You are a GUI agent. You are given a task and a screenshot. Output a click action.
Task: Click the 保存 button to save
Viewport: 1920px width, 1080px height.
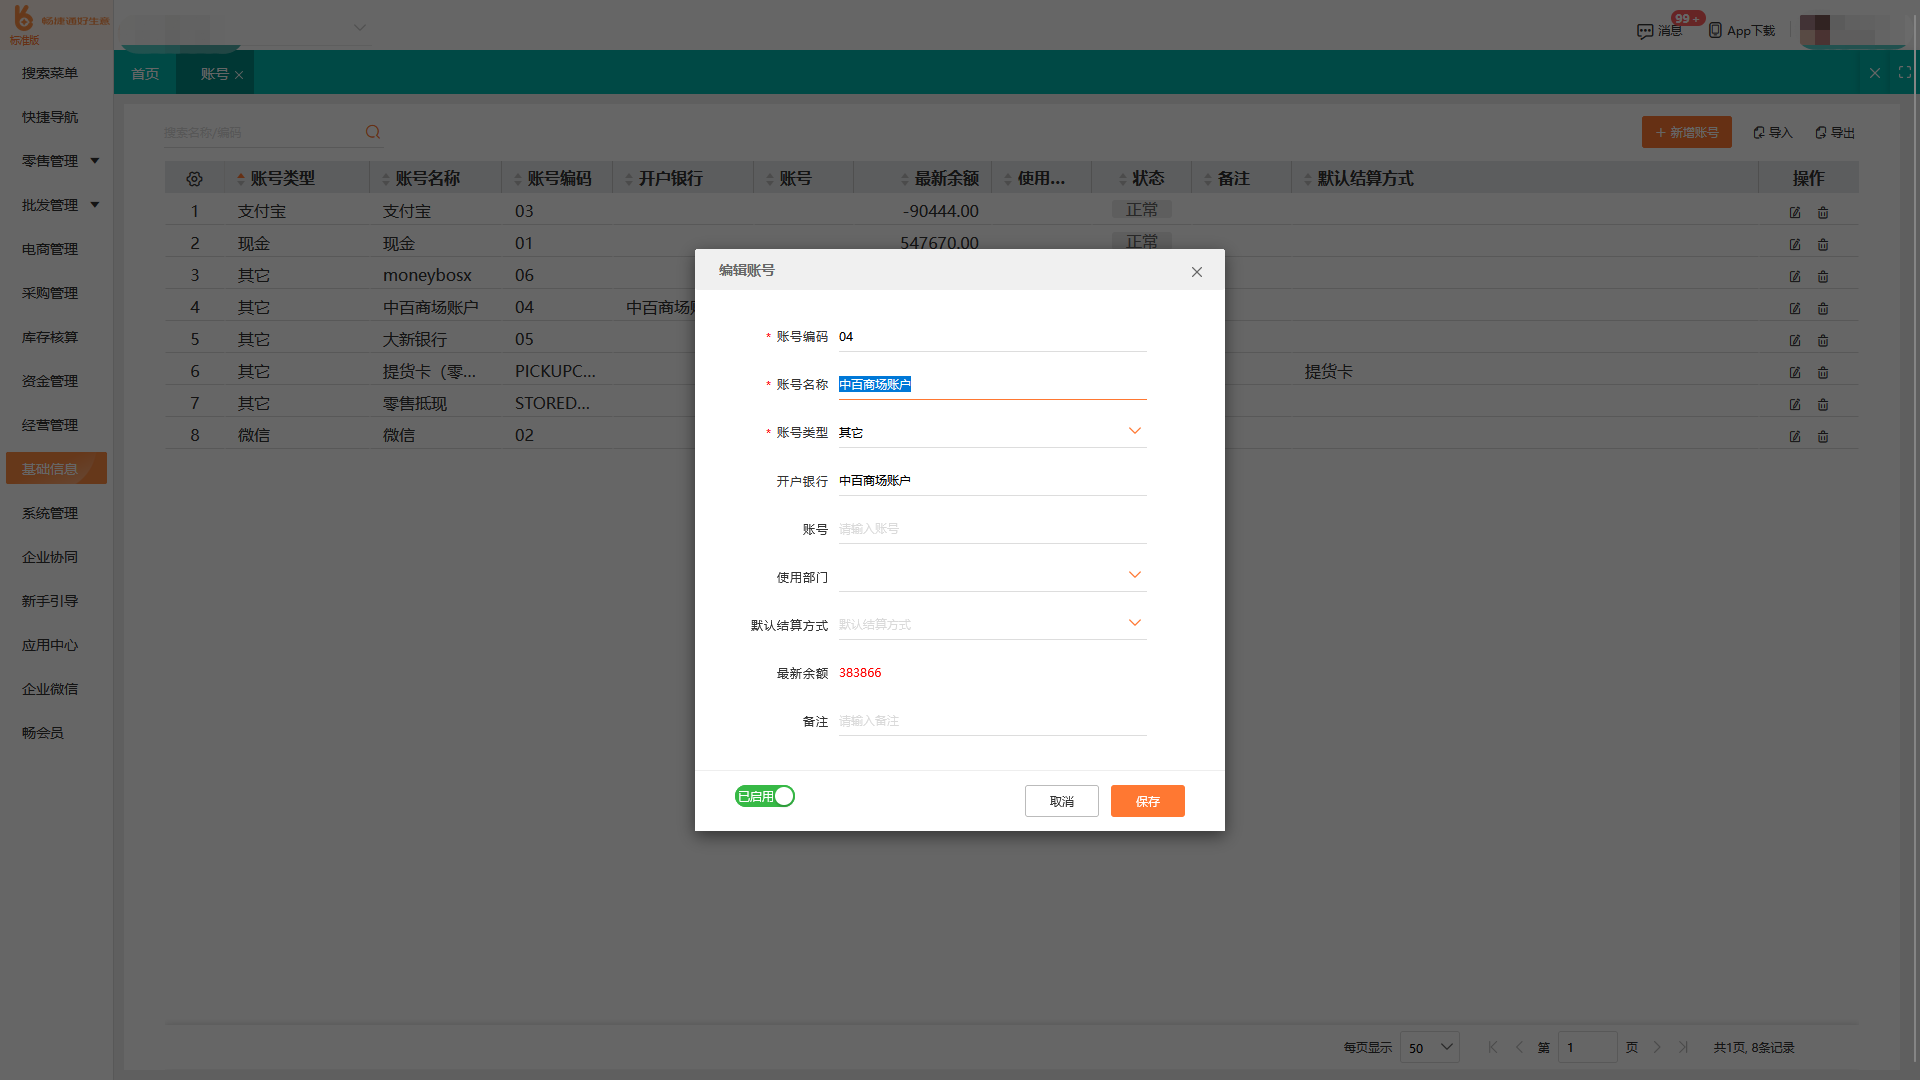pos(1147,800)
